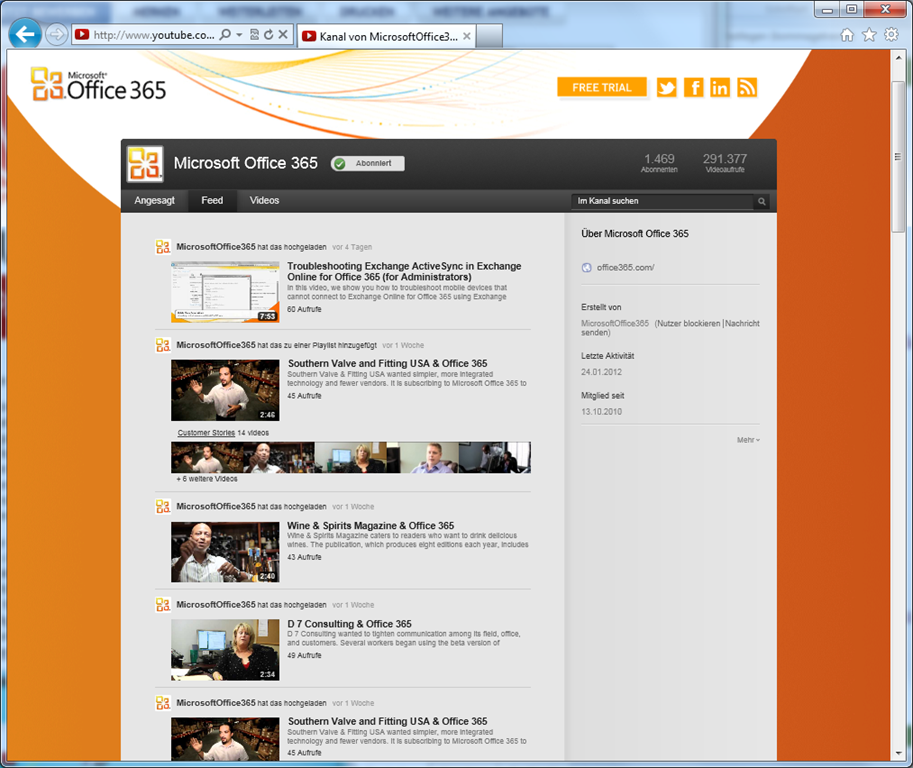Open the Customer Stories playlist link

tap(206, 433)
